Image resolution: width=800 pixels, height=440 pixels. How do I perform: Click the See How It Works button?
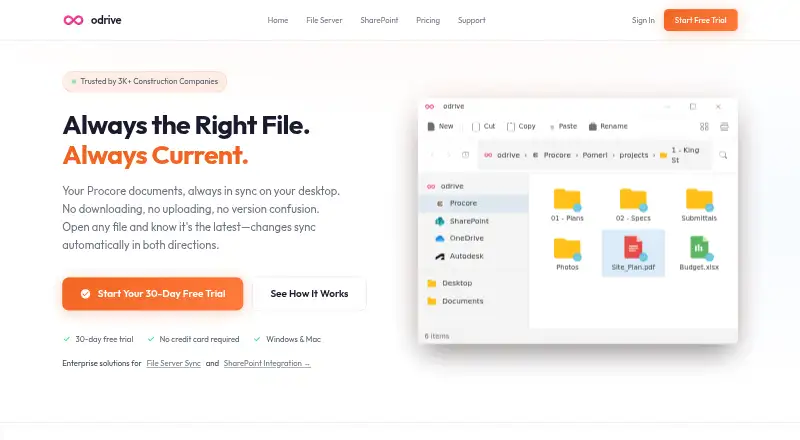(309, 294)
